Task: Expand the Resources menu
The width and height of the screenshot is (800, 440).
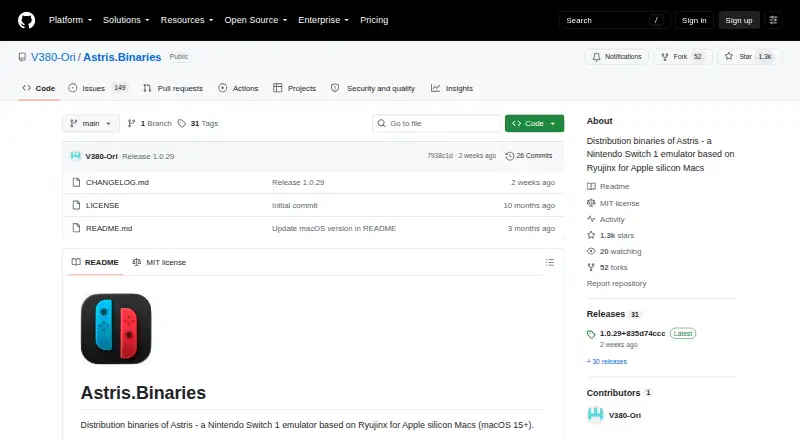Action: tap(187, 20)
